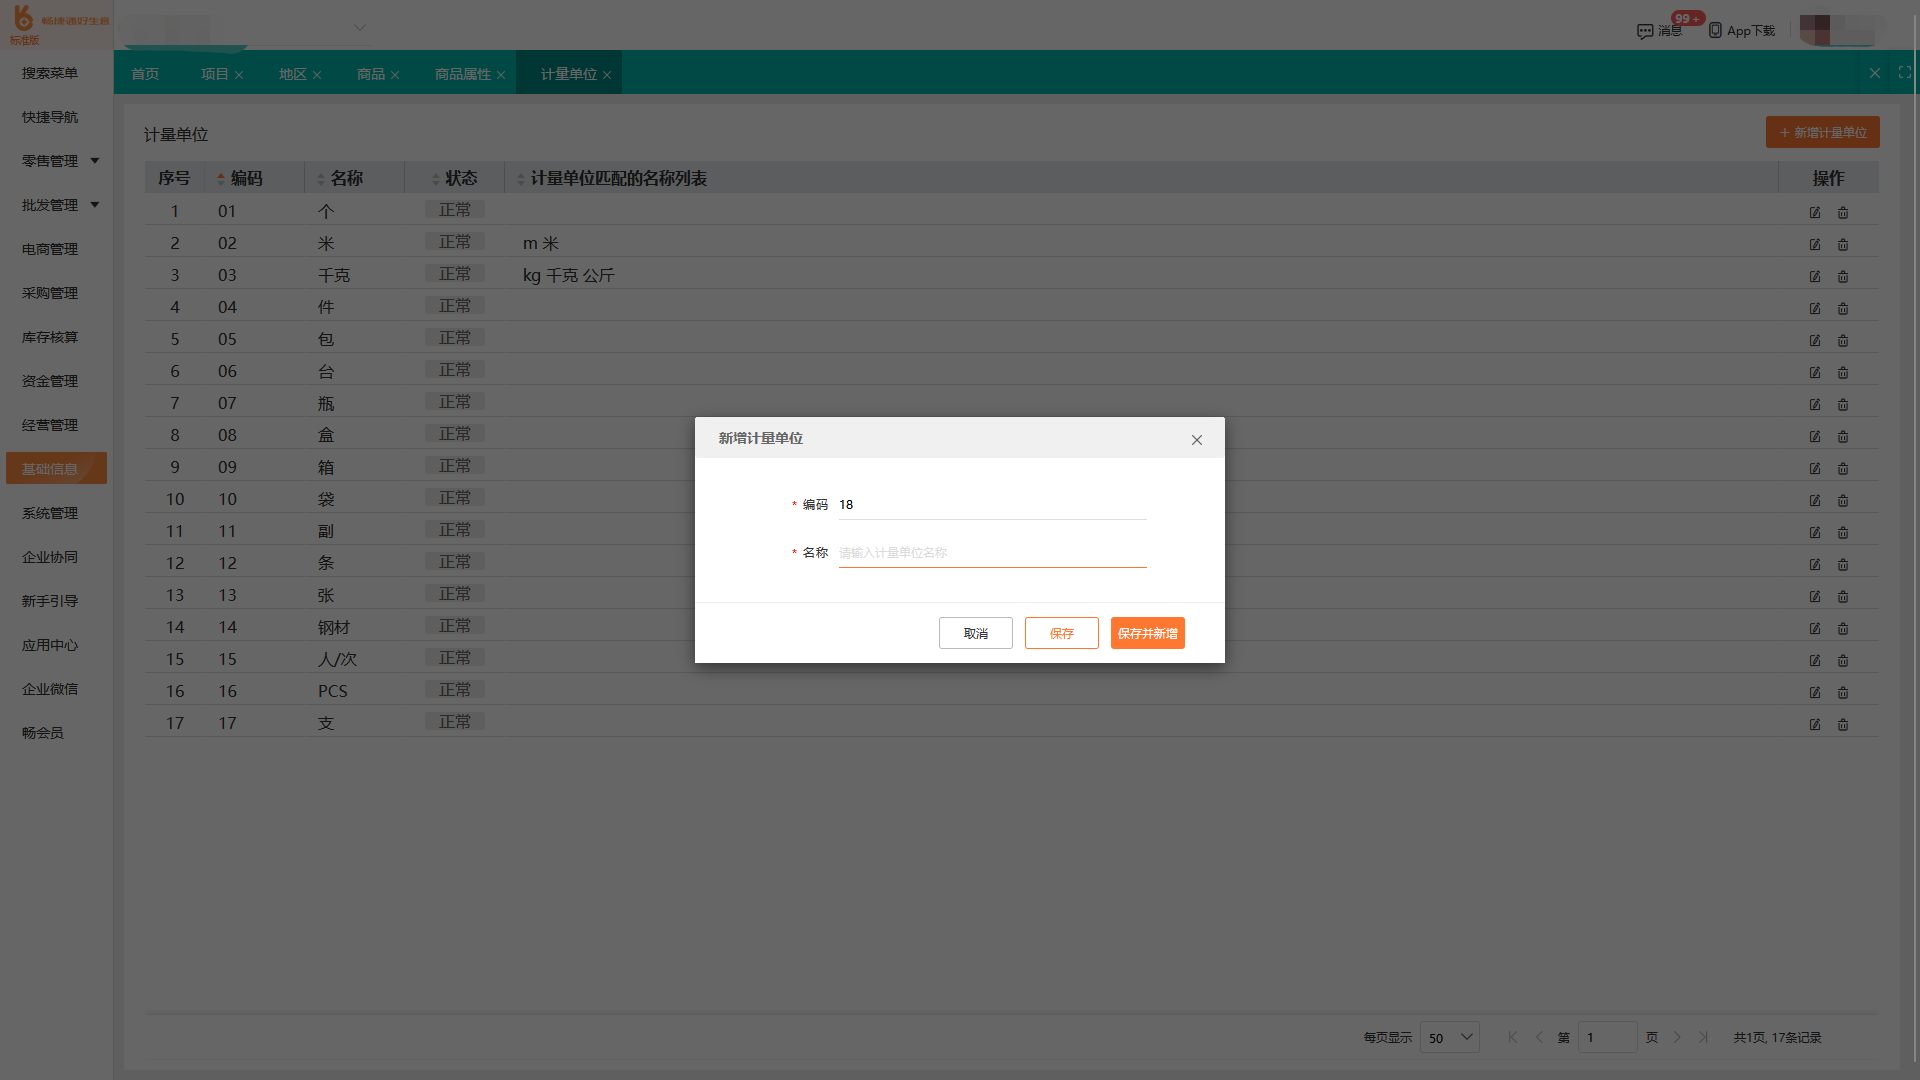The width and height of the screenshot is (1920, 1080).
Task: Click the edit icon for row 1
Action: 1815,211
